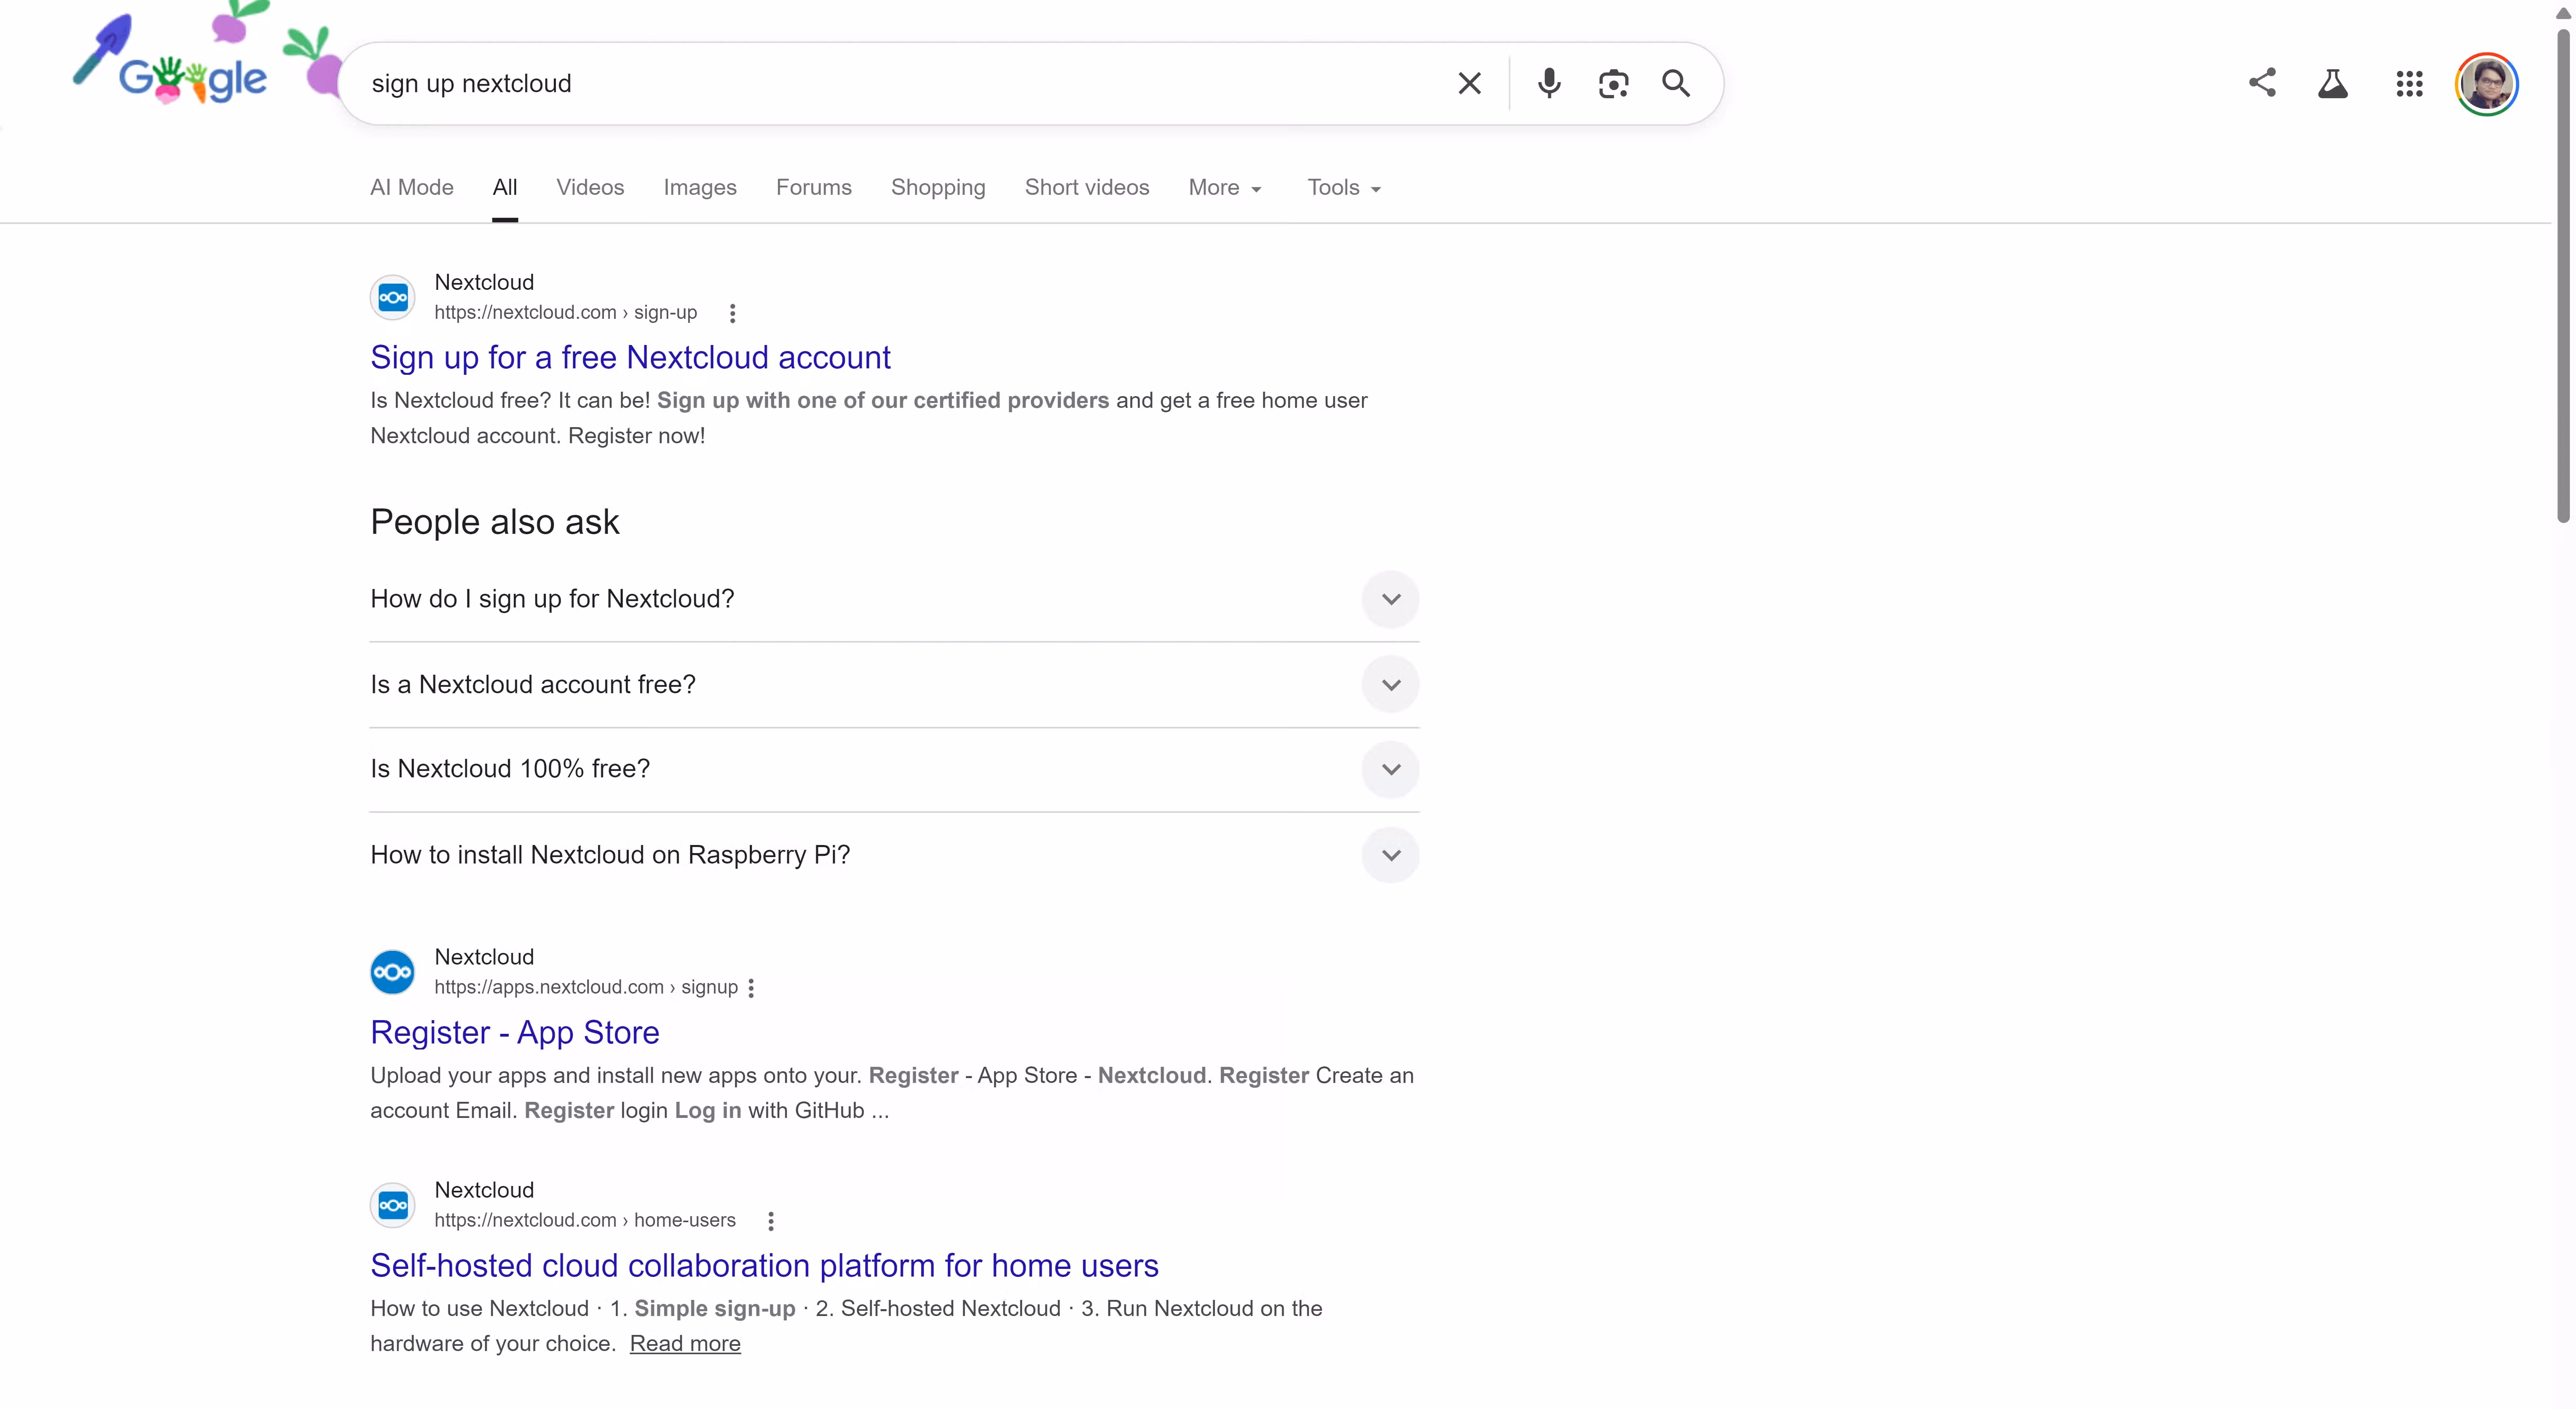Click the magnifying glass search button
Image resolution: width=2576 pixels, height=1409 pixels.
[1677, 83]
